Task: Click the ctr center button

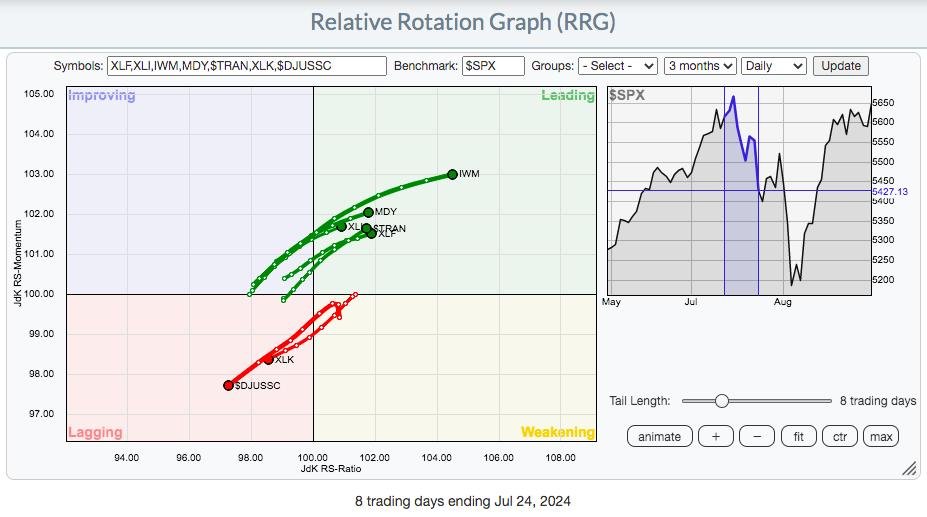Action: pos(840,436)
